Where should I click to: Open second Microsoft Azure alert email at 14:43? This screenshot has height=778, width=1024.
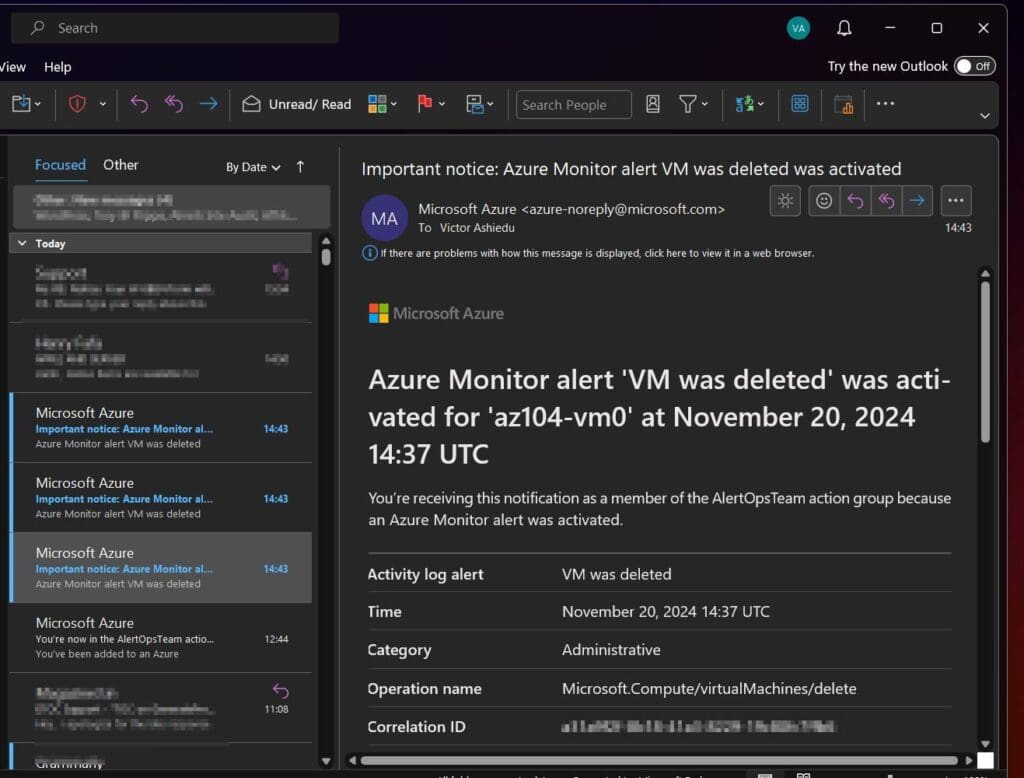point(161,498)
